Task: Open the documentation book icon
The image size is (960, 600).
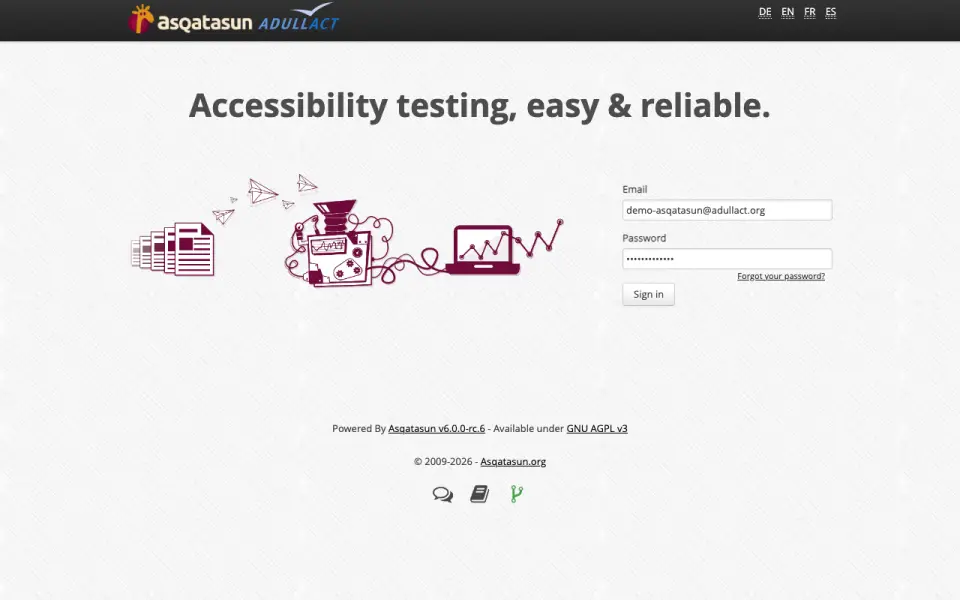Action: click(479, 494)
